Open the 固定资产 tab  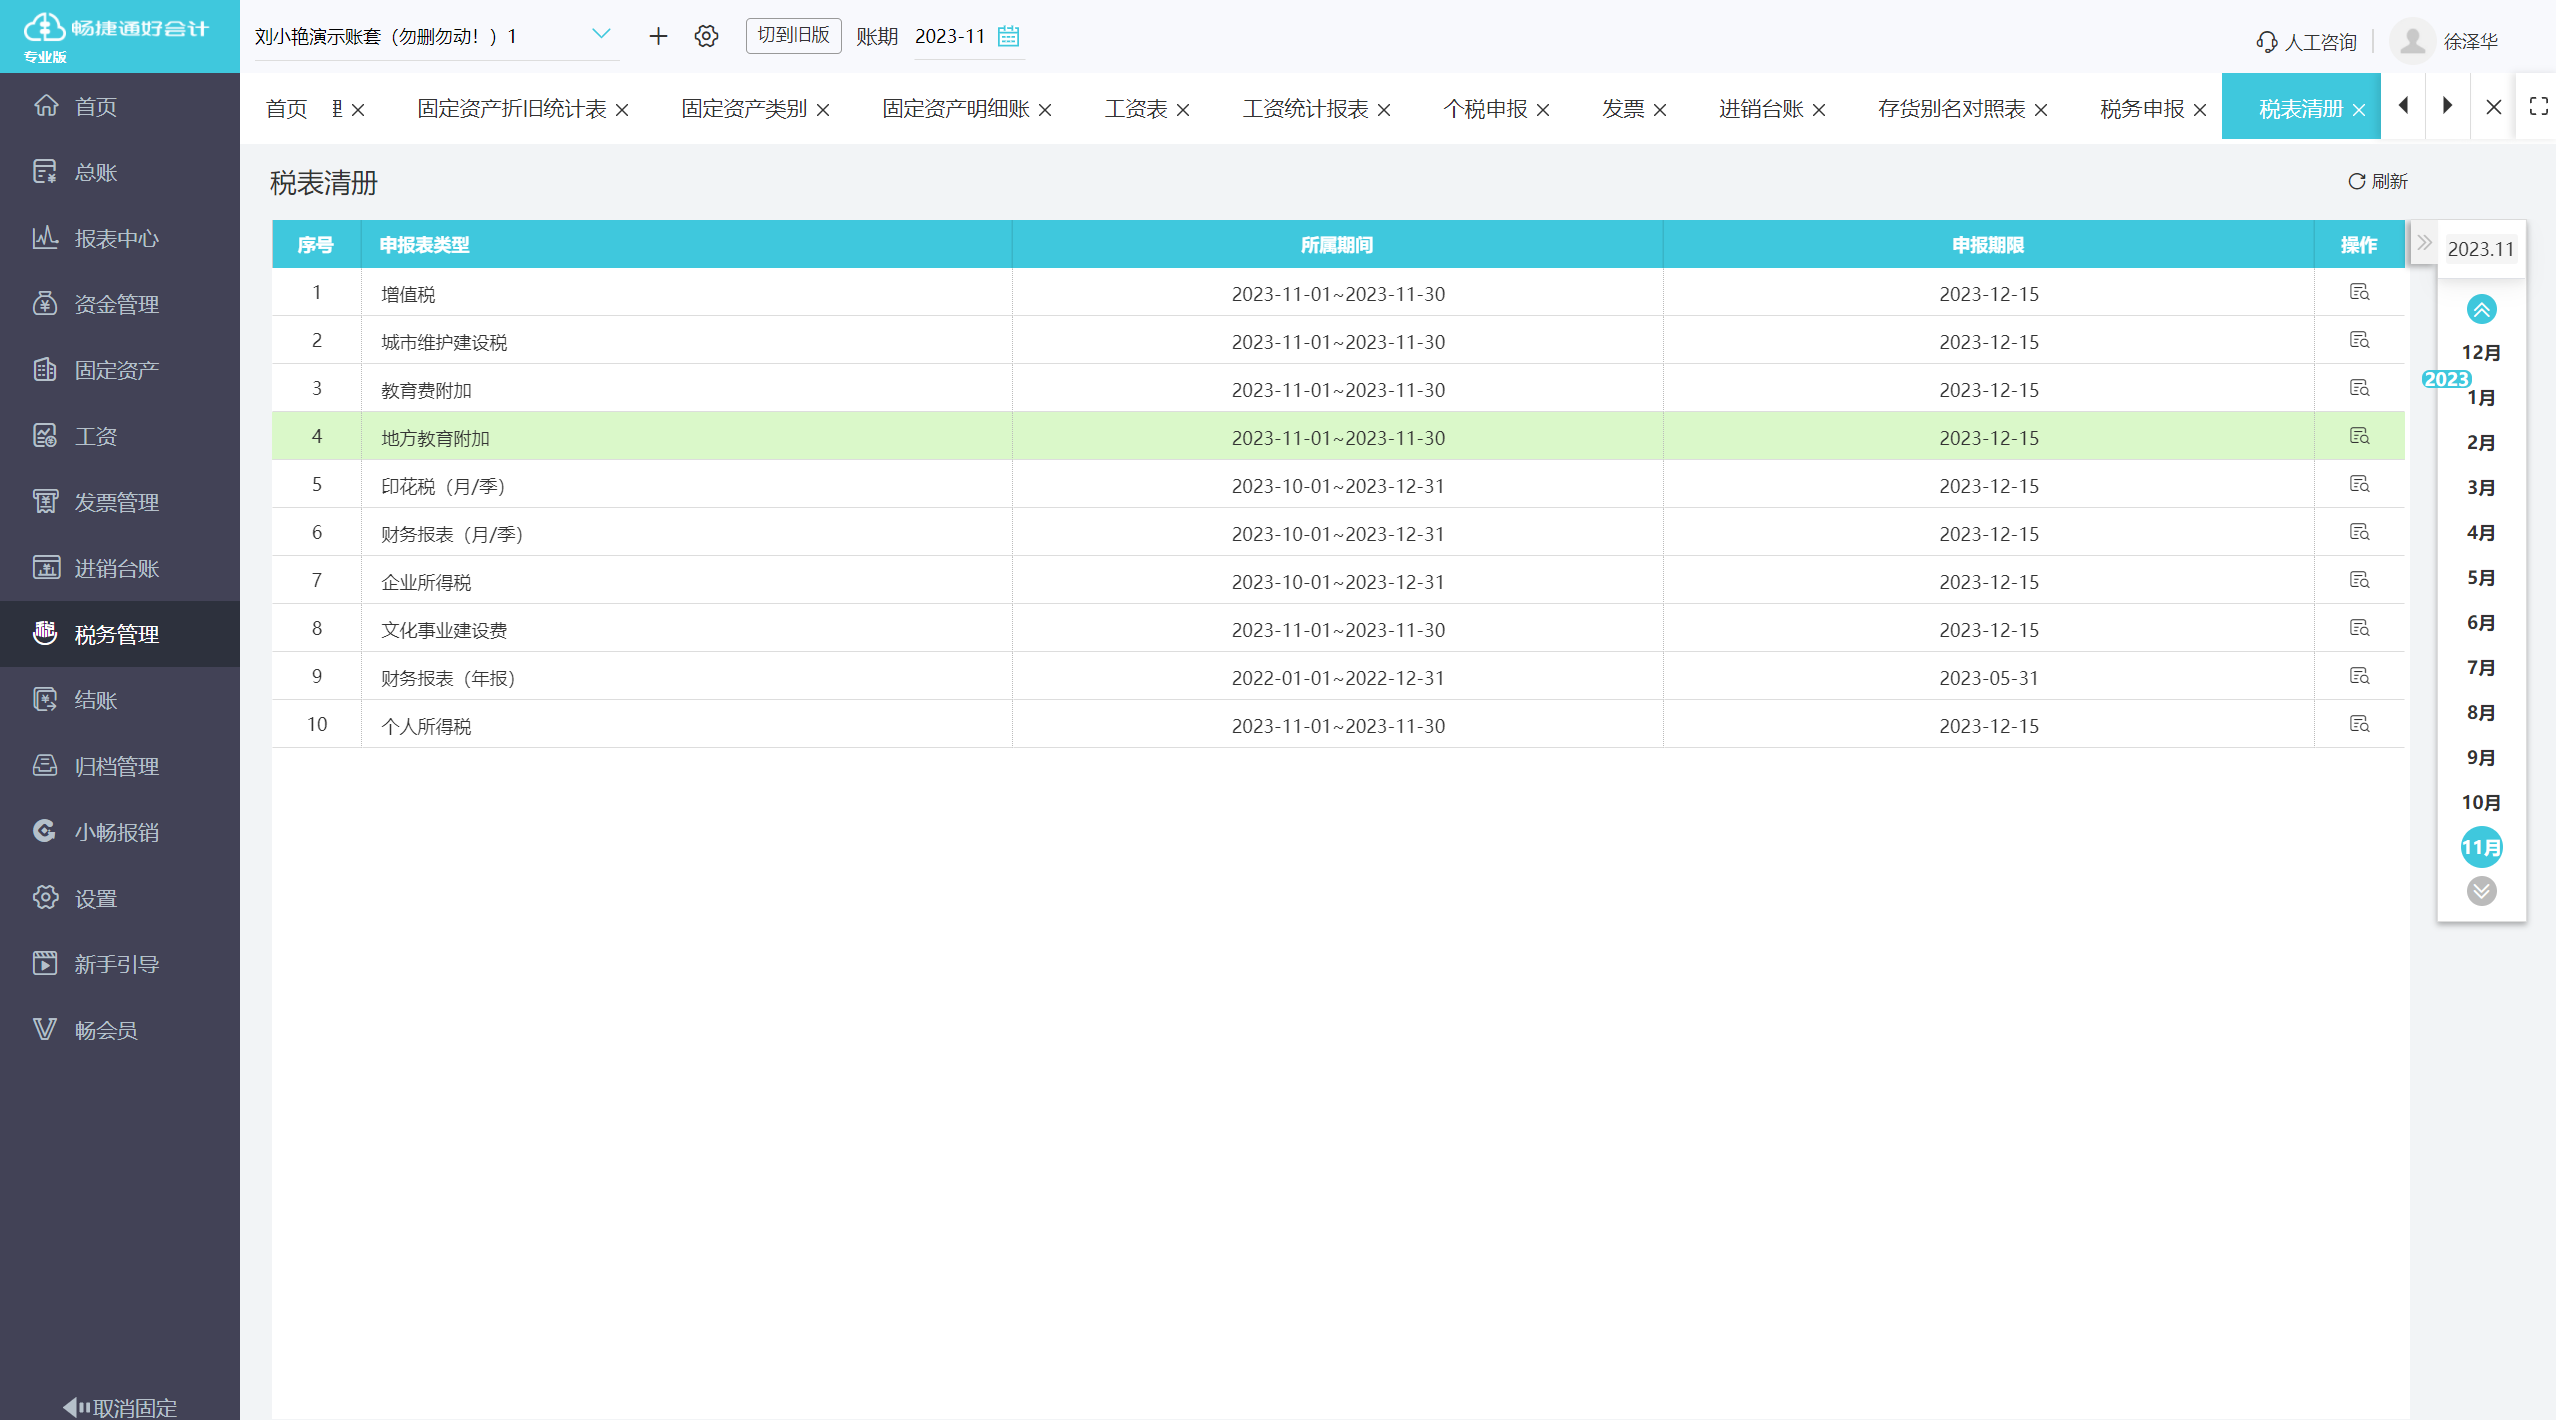(119, 369)
